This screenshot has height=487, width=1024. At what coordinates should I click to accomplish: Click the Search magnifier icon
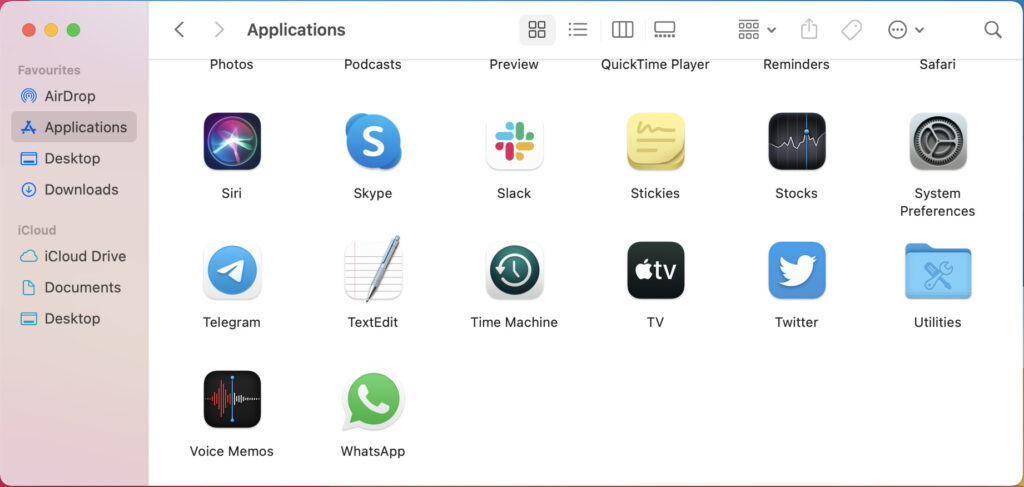[992, 30]
